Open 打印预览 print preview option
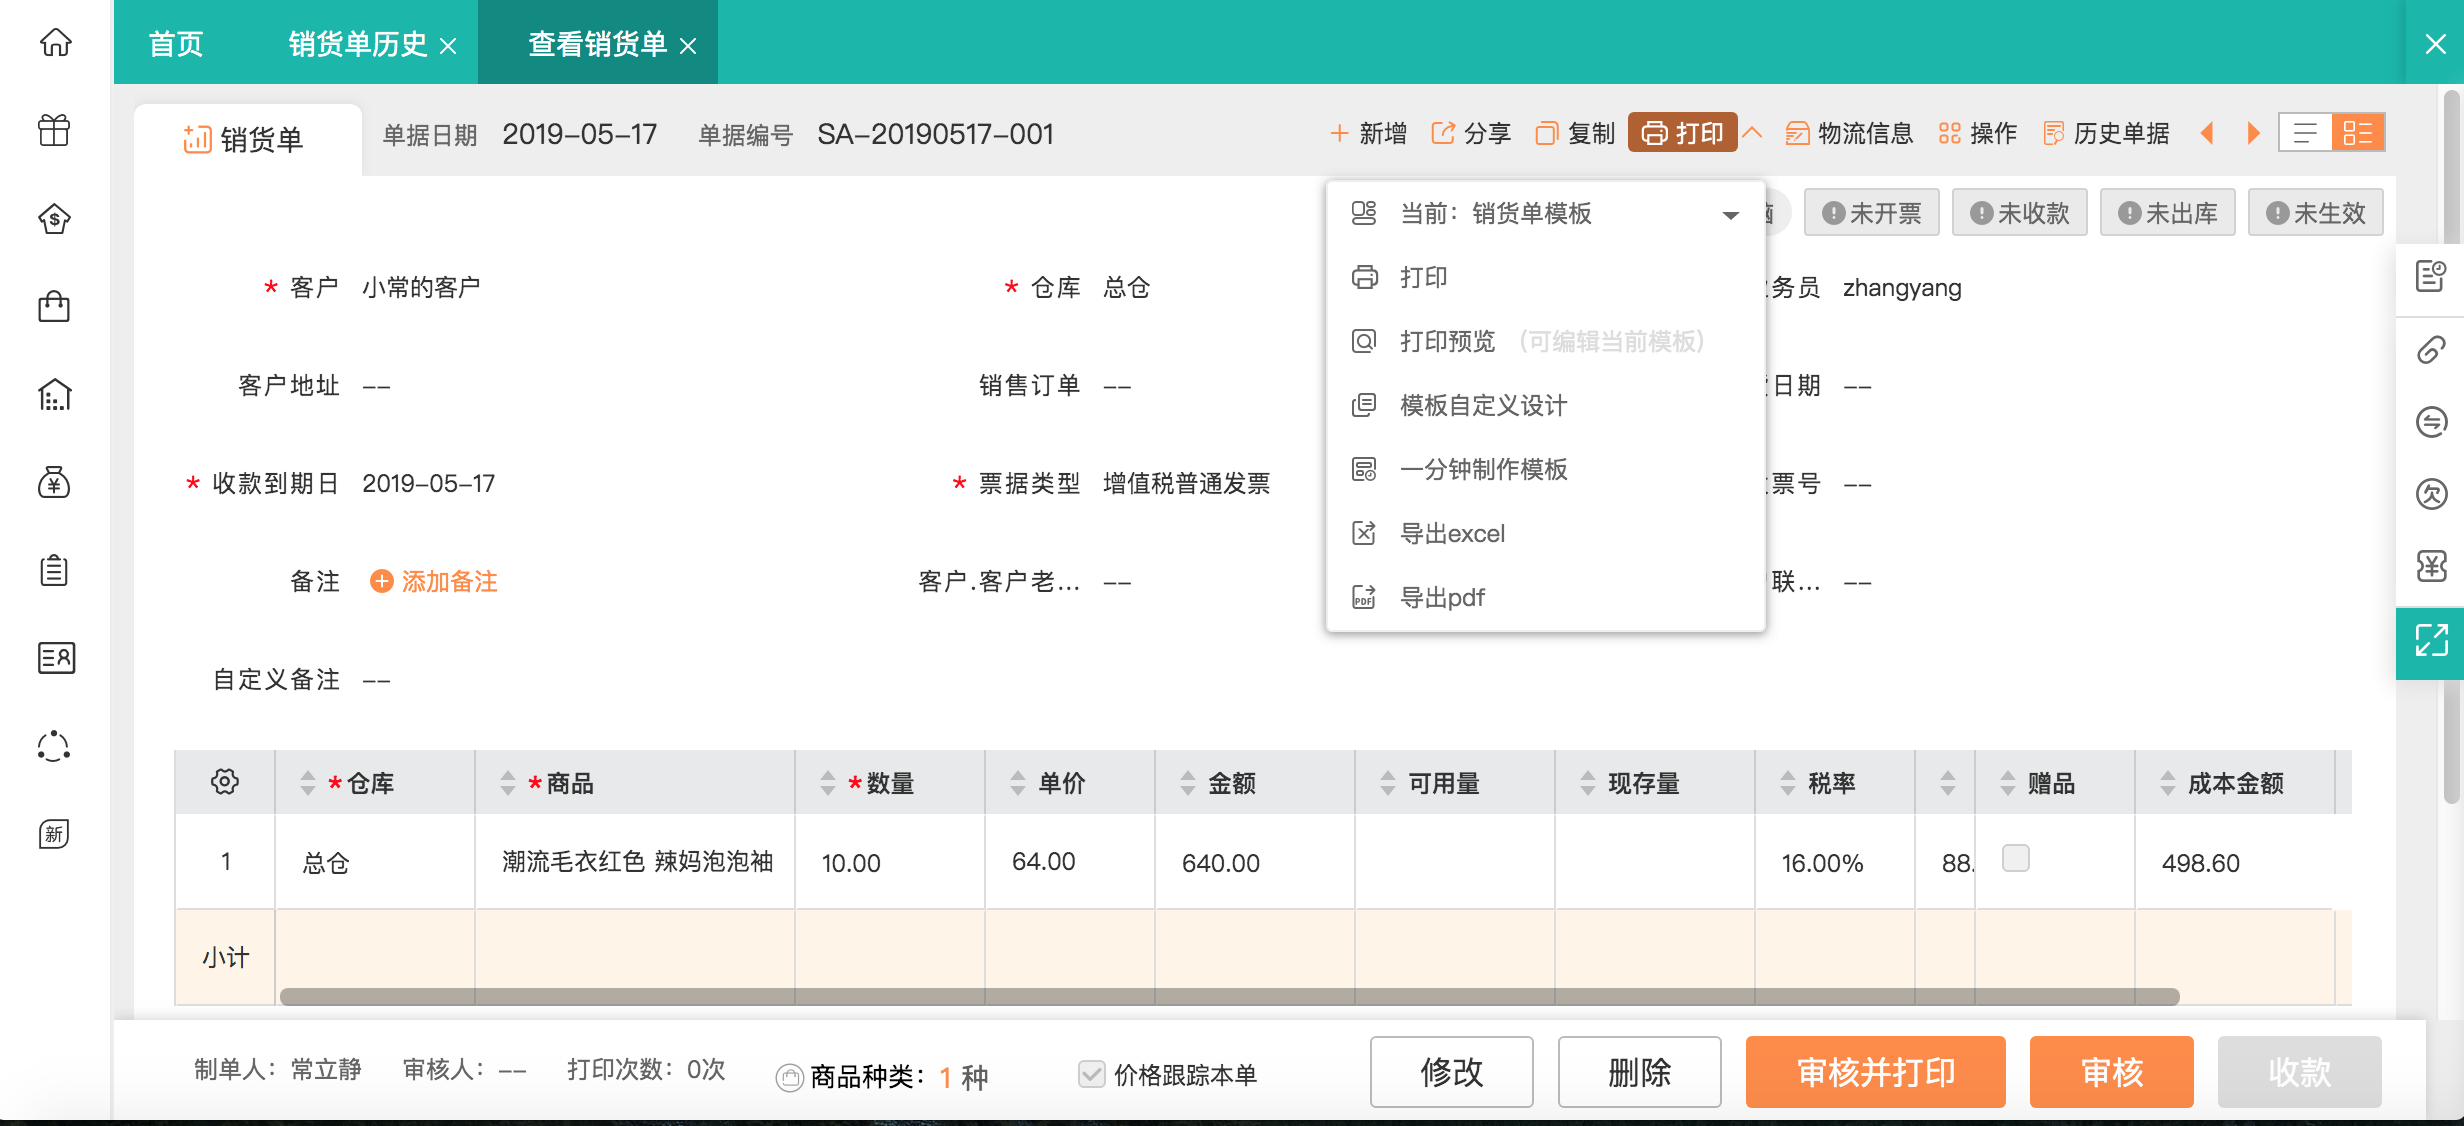 click(x=1446, y=341)
